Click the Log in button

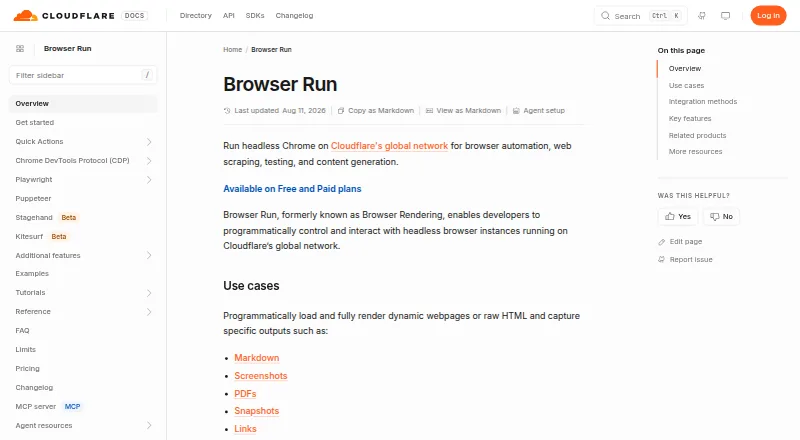(x=768, y=16)
